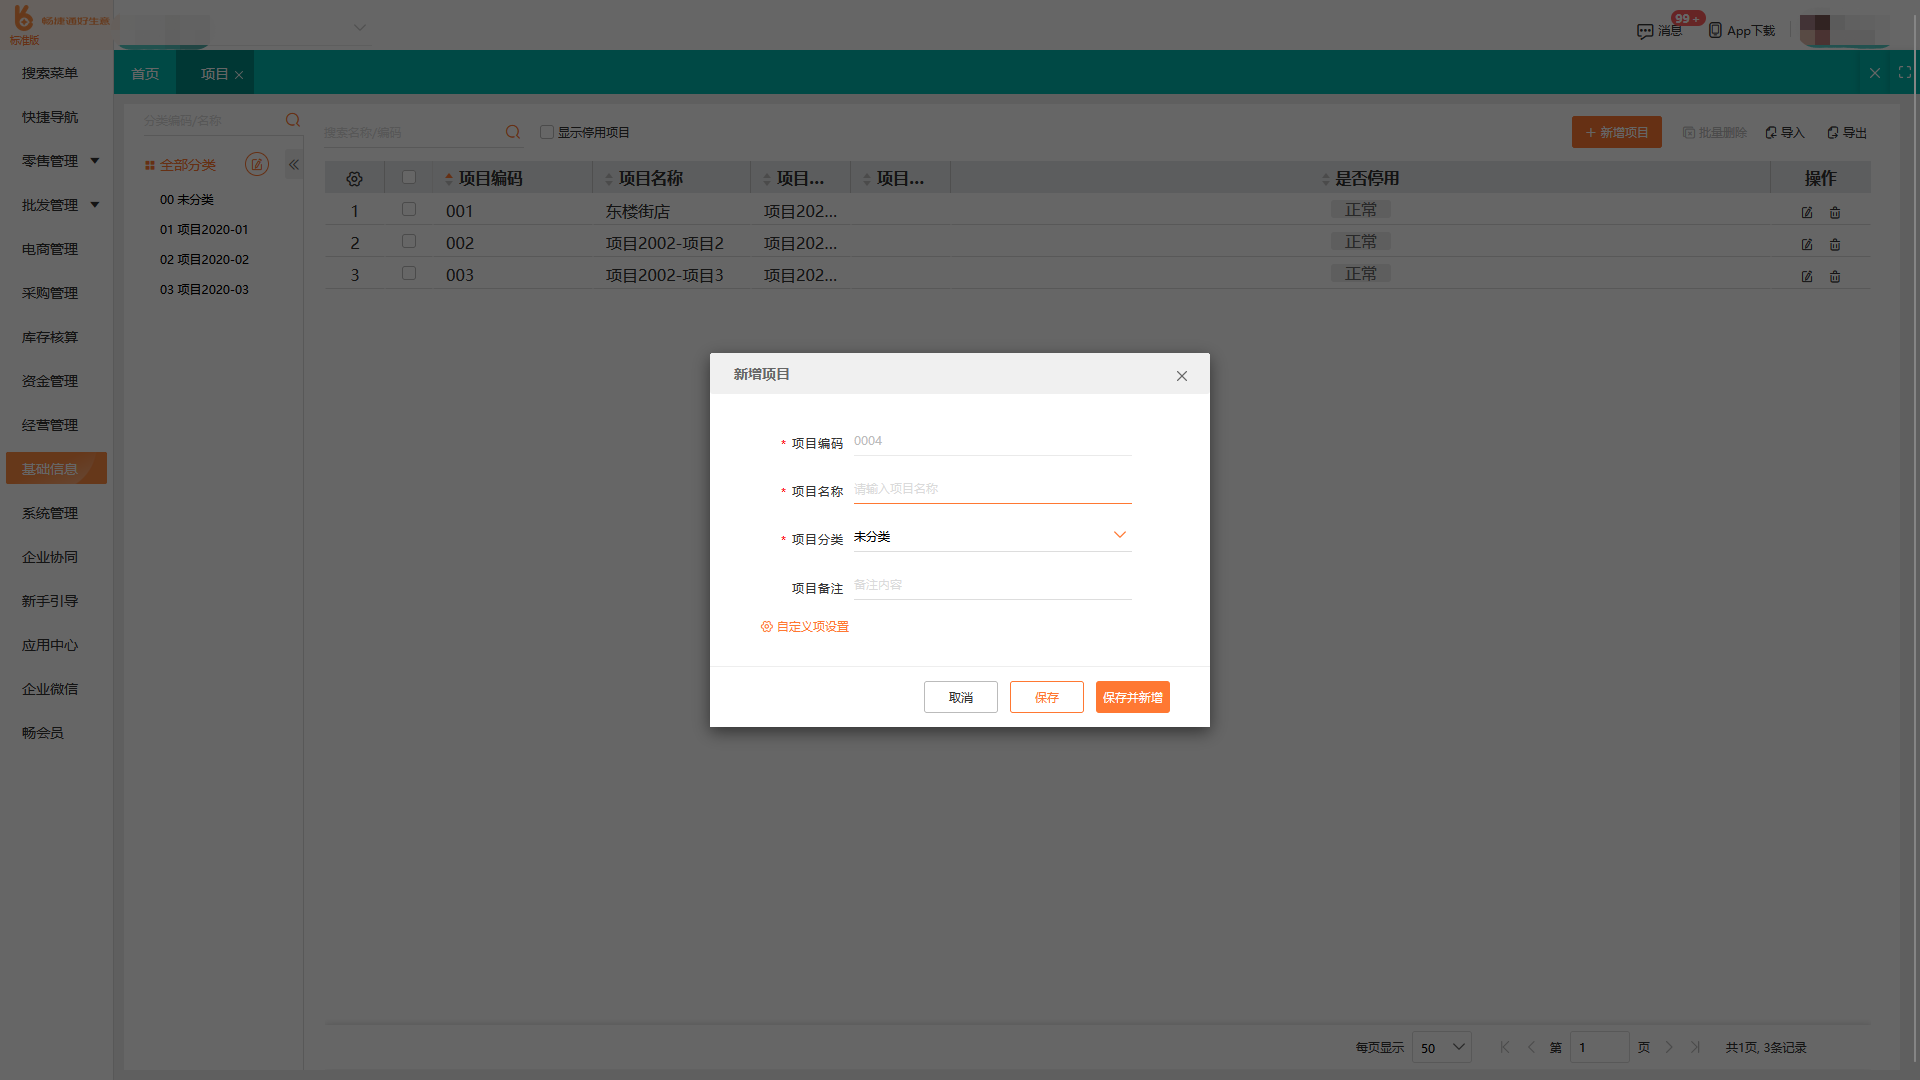
Task: Open 02 项目2020-02 category item
Action: tap(203, 260)
